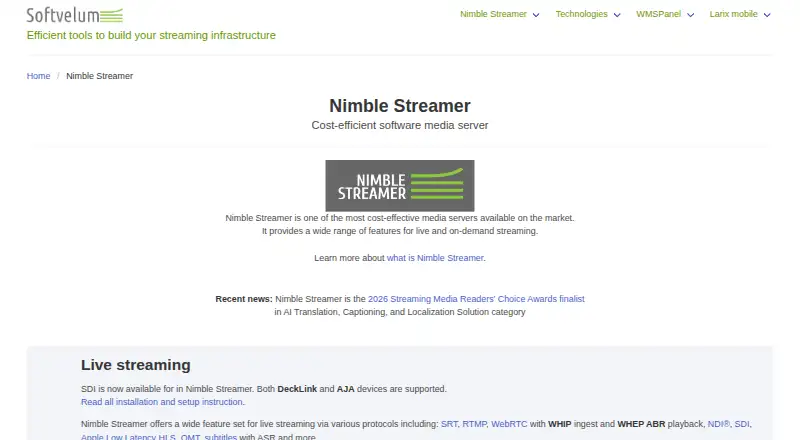Click the 'Nimble Streamer' breadcrumb text
Screen dimensions: 800x440
pyautogui.click(x=99, y=76)
